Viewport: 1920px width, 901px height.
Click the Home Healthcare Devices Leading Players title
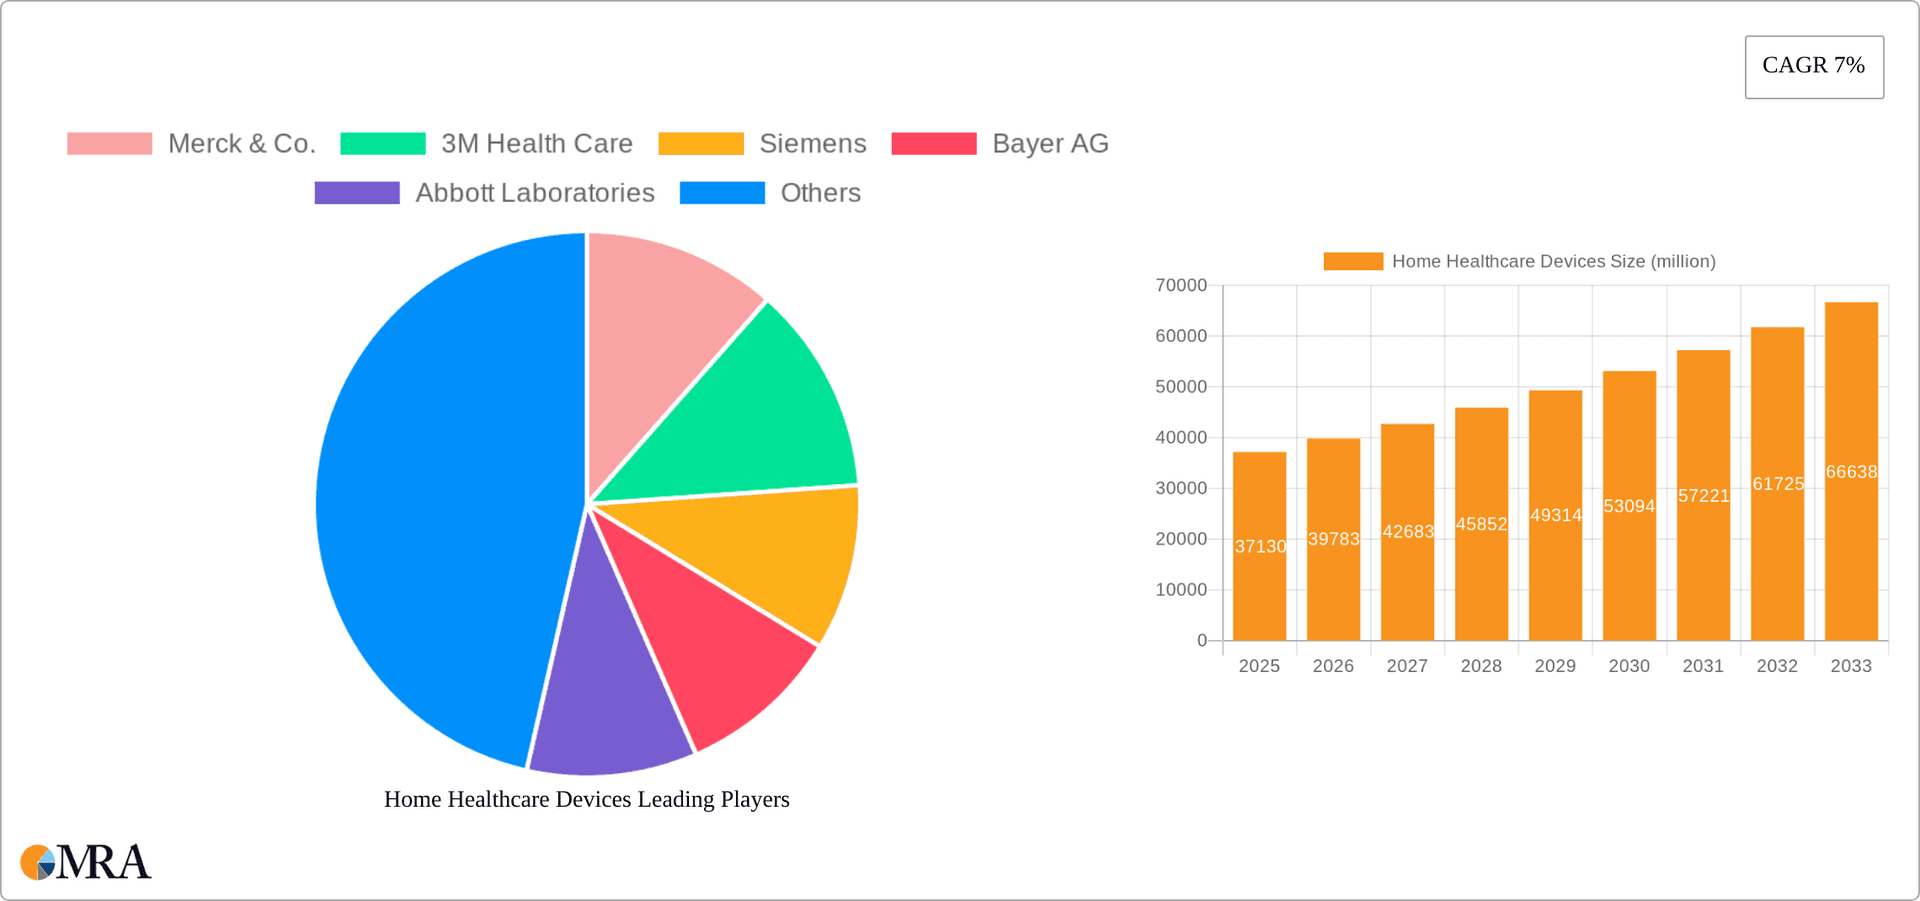pos(587,799)
